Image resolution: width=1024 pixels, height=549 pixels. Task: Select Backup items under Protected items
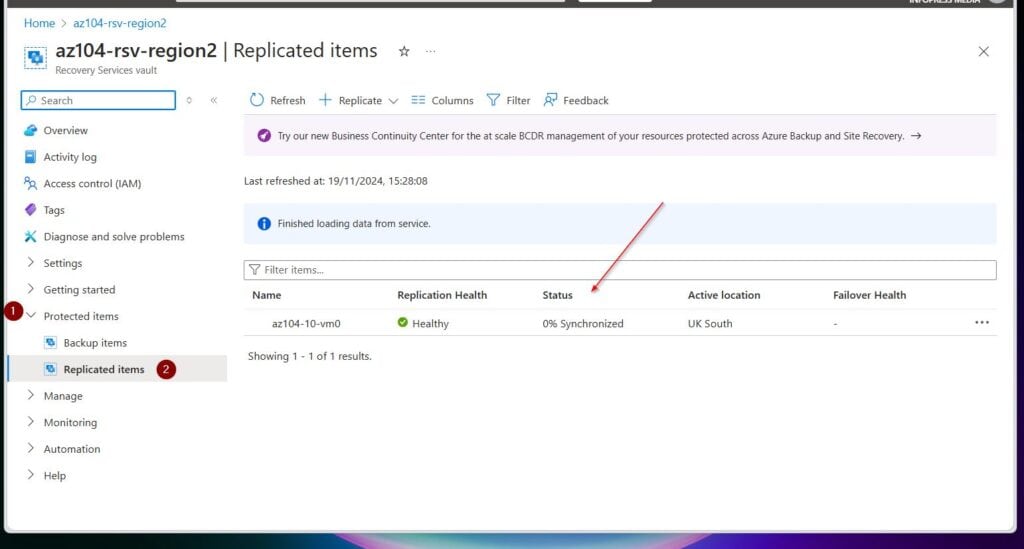[95, 343]
